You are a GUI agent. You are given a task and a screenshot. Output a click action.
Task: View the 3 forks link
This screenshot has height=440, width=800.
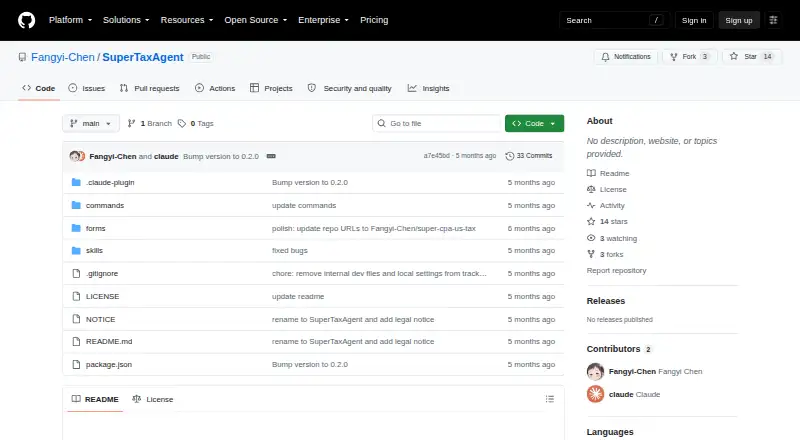tap(605, 254)
